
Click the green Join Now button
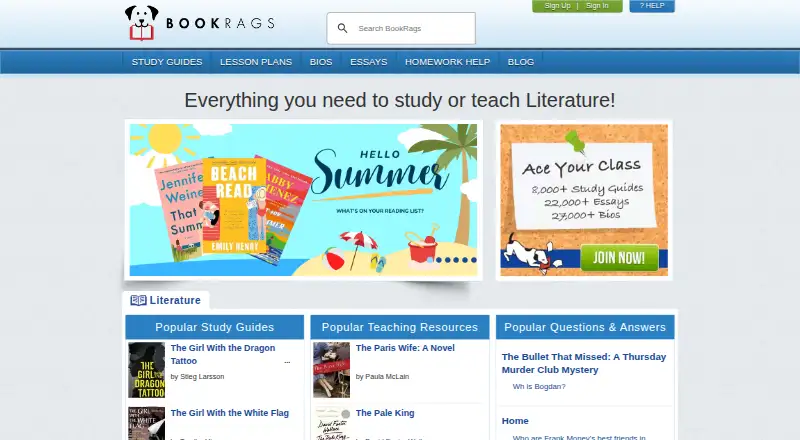pos(619,257)
